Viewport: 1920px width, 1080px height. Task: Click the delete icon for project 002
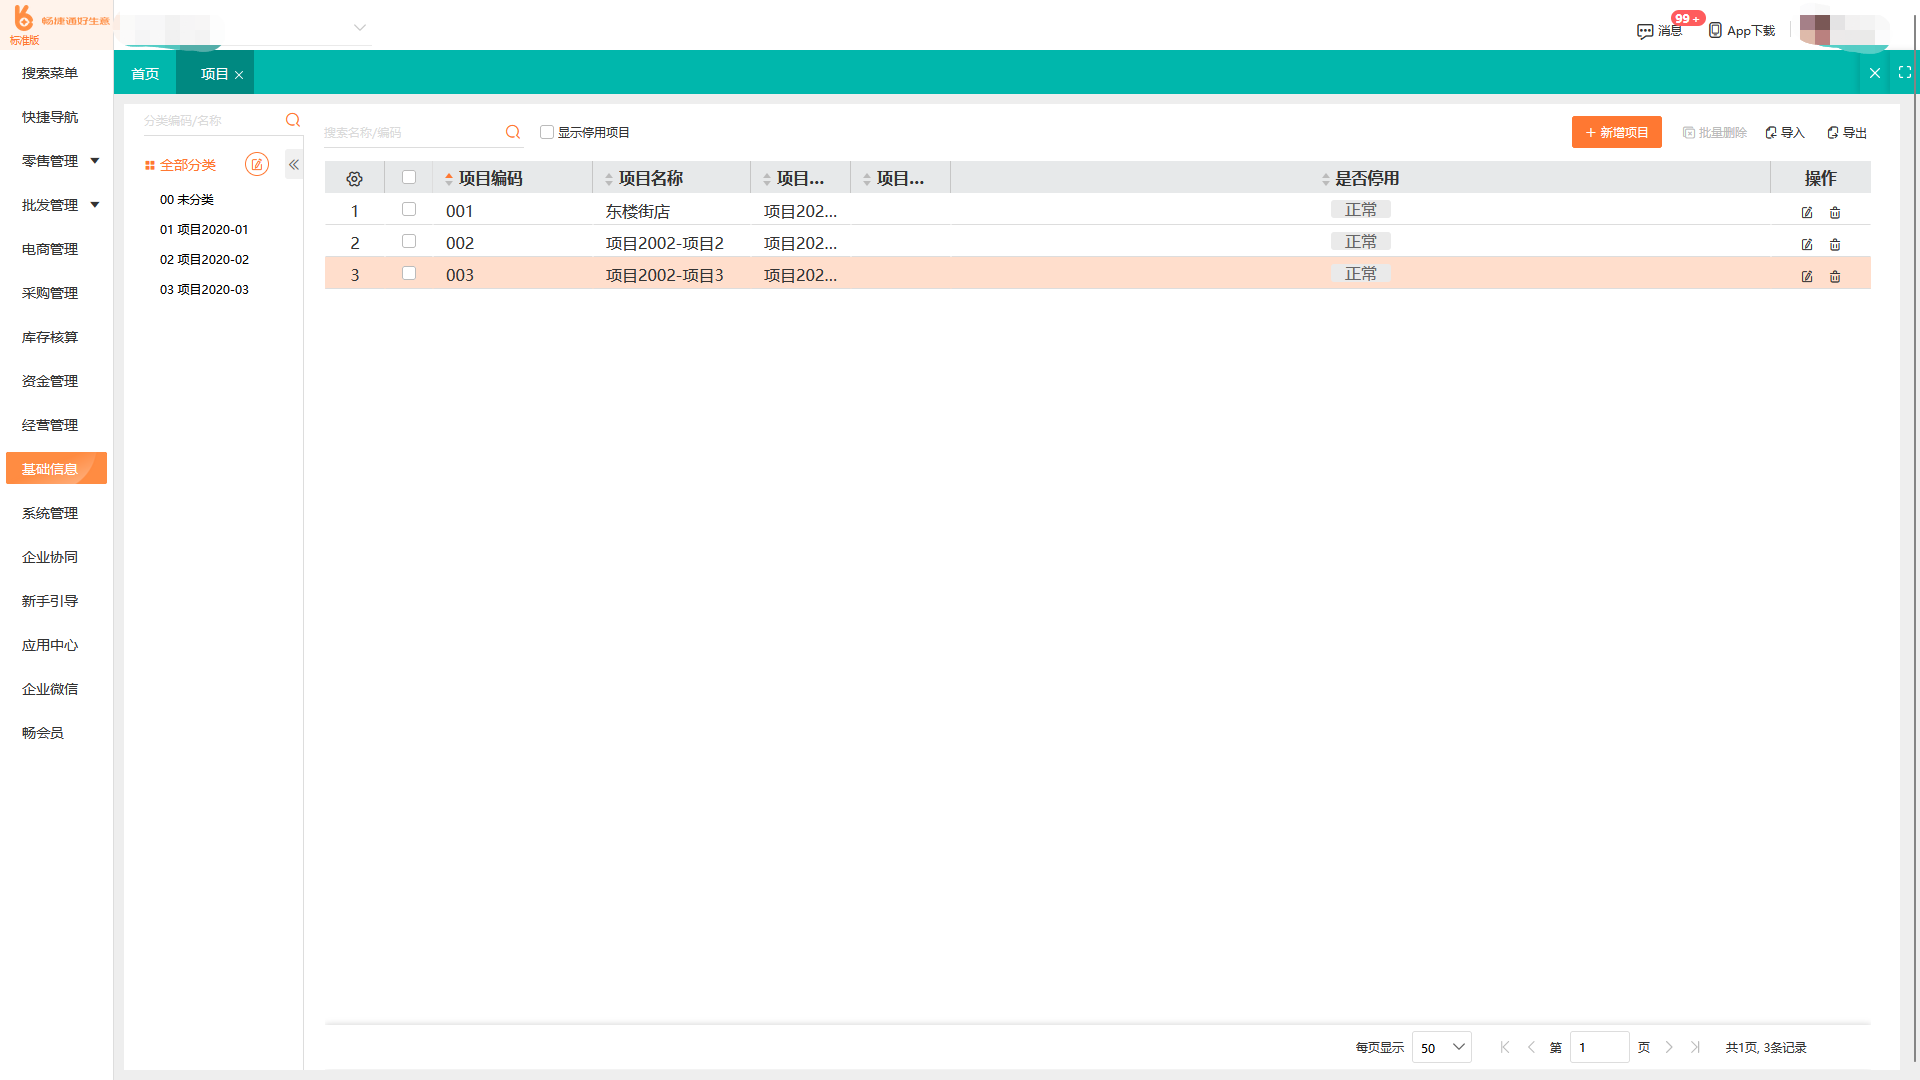coord(1836,243)
